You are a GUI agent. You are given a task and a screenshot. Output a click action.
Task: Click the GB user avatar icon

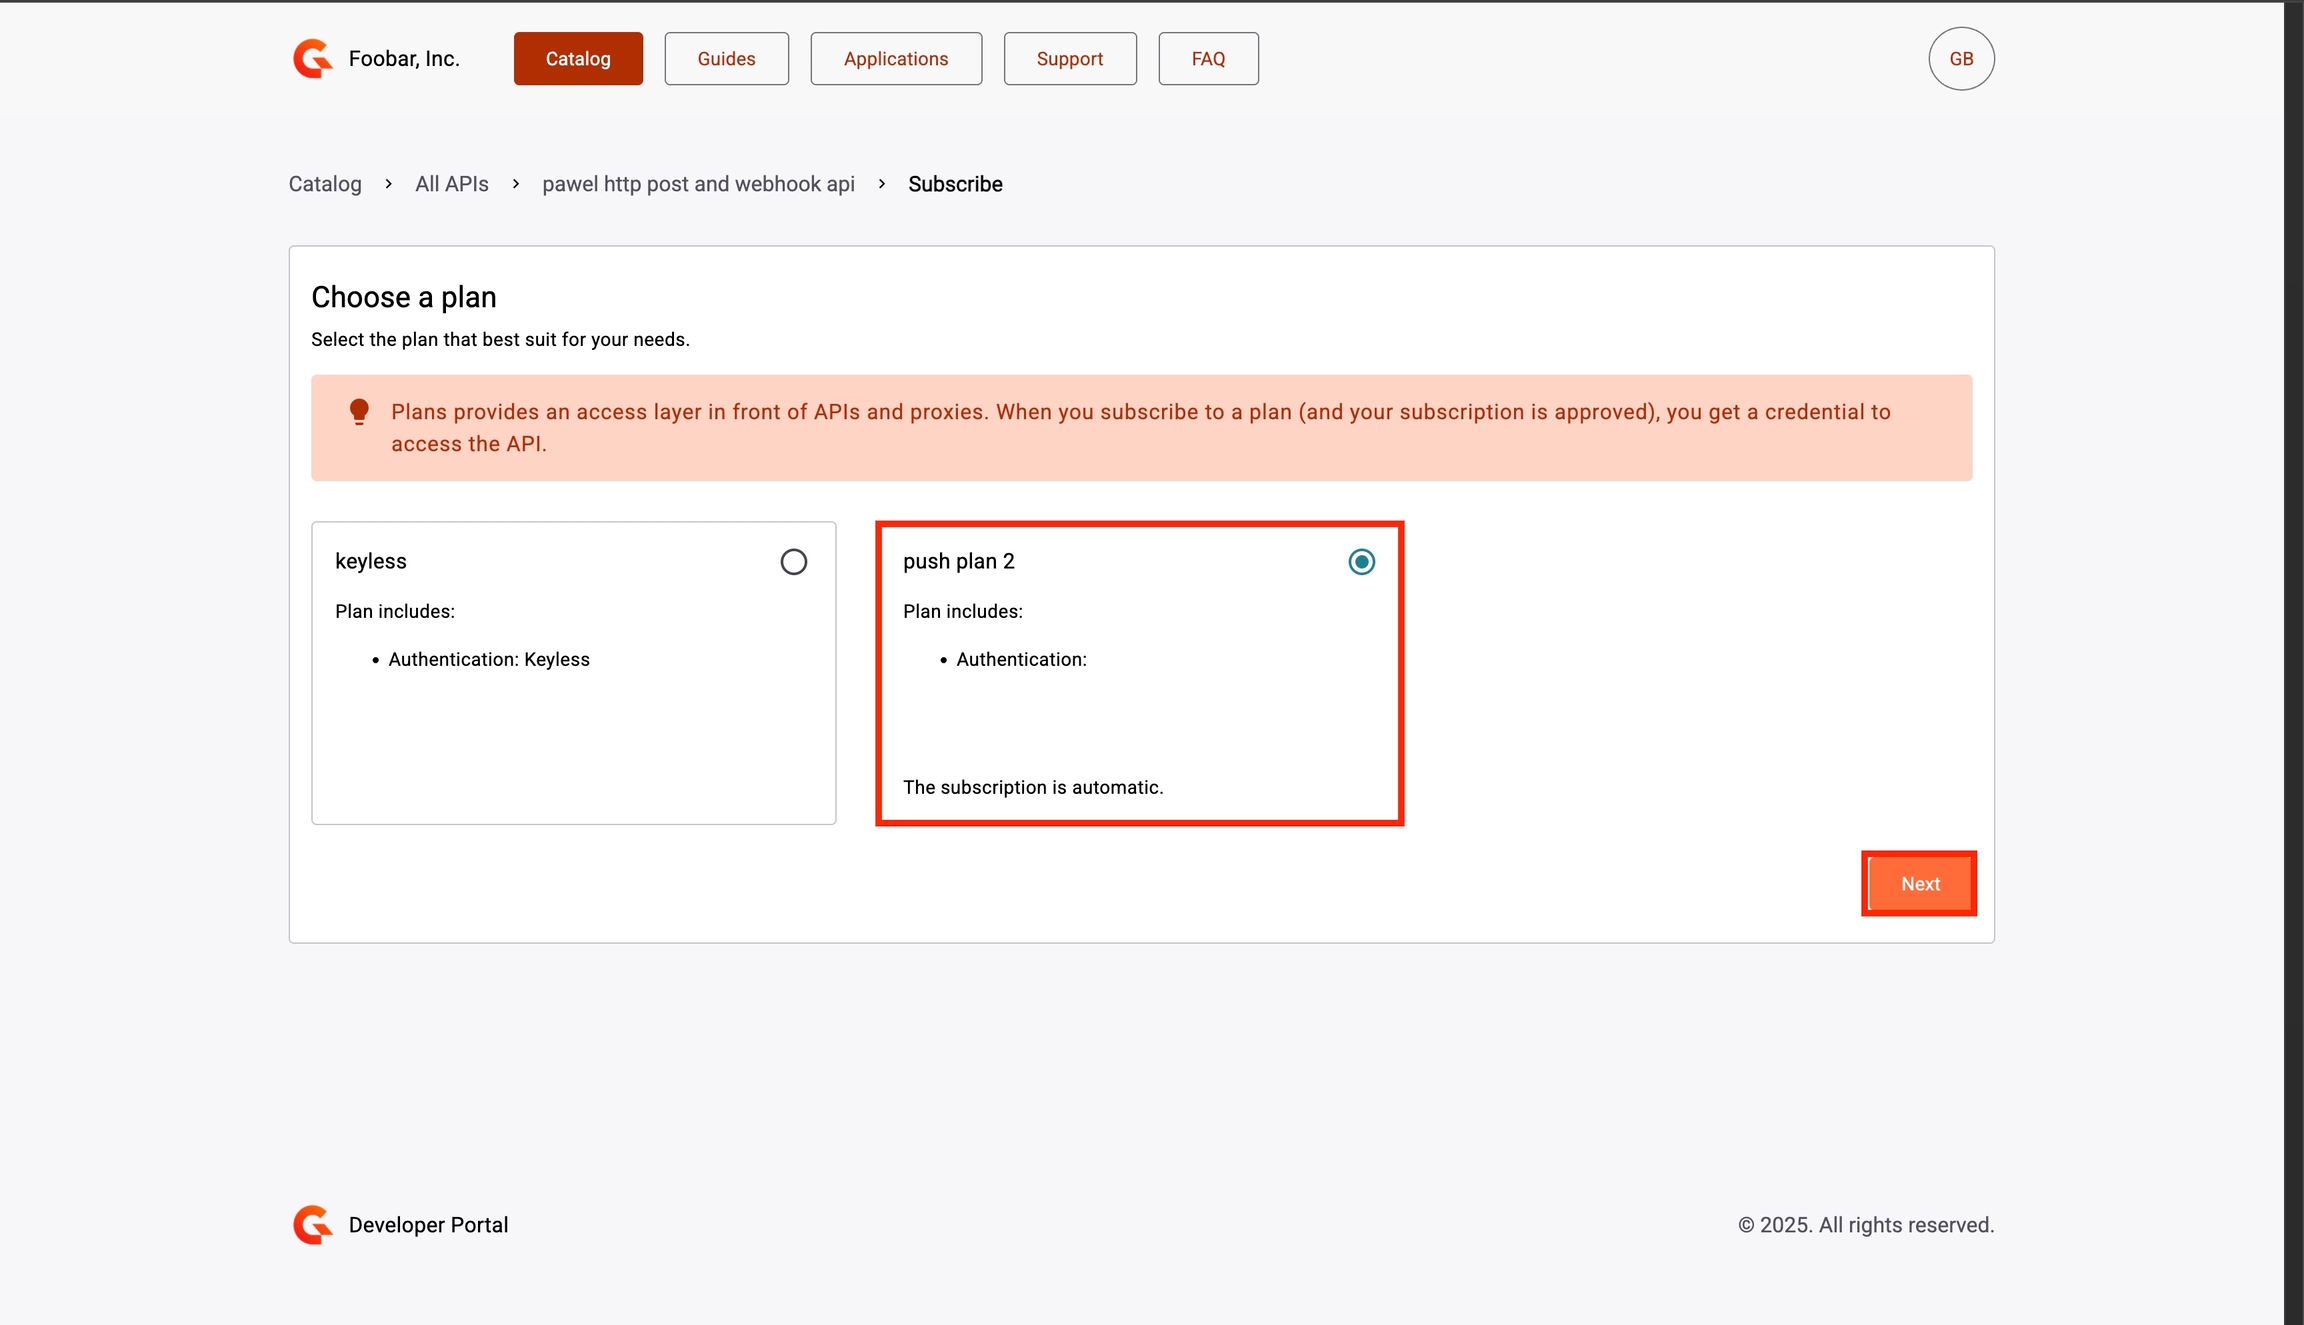pos(1961,59)
